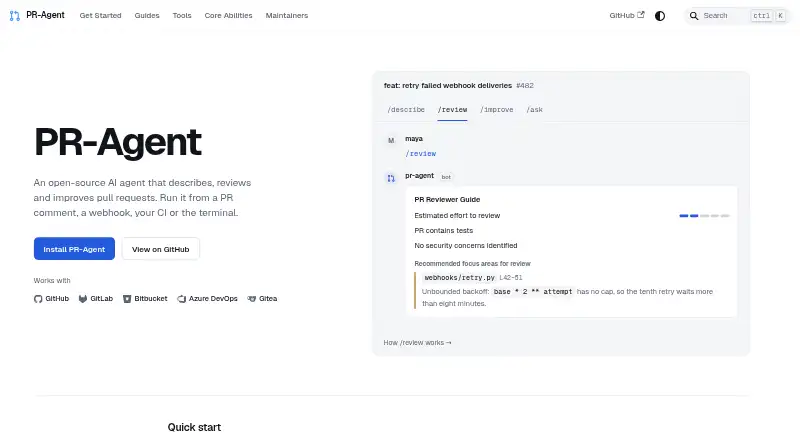Click the Gitea label text

tap(268, 299)
